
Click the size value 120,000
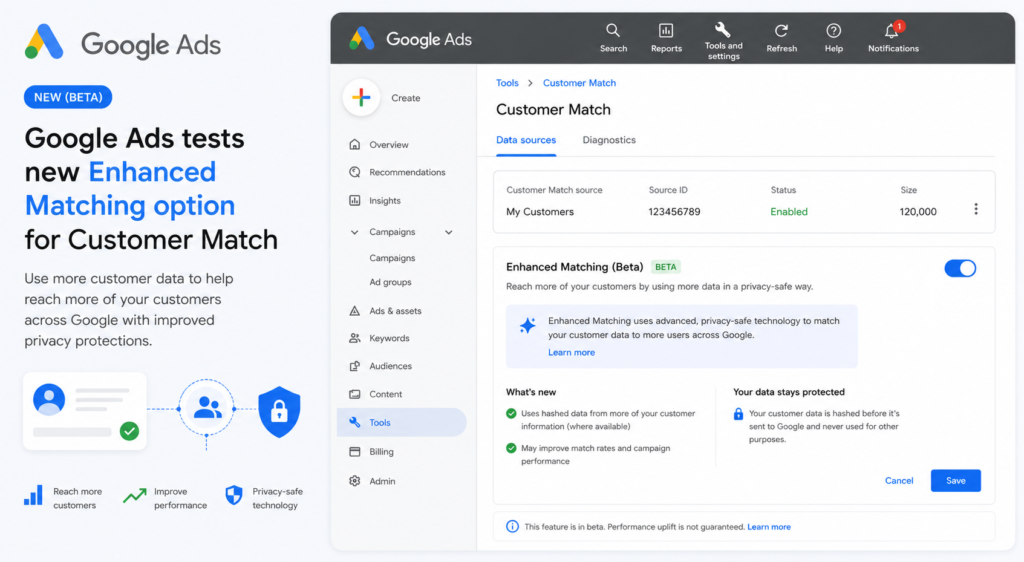[x=918, y=212]
